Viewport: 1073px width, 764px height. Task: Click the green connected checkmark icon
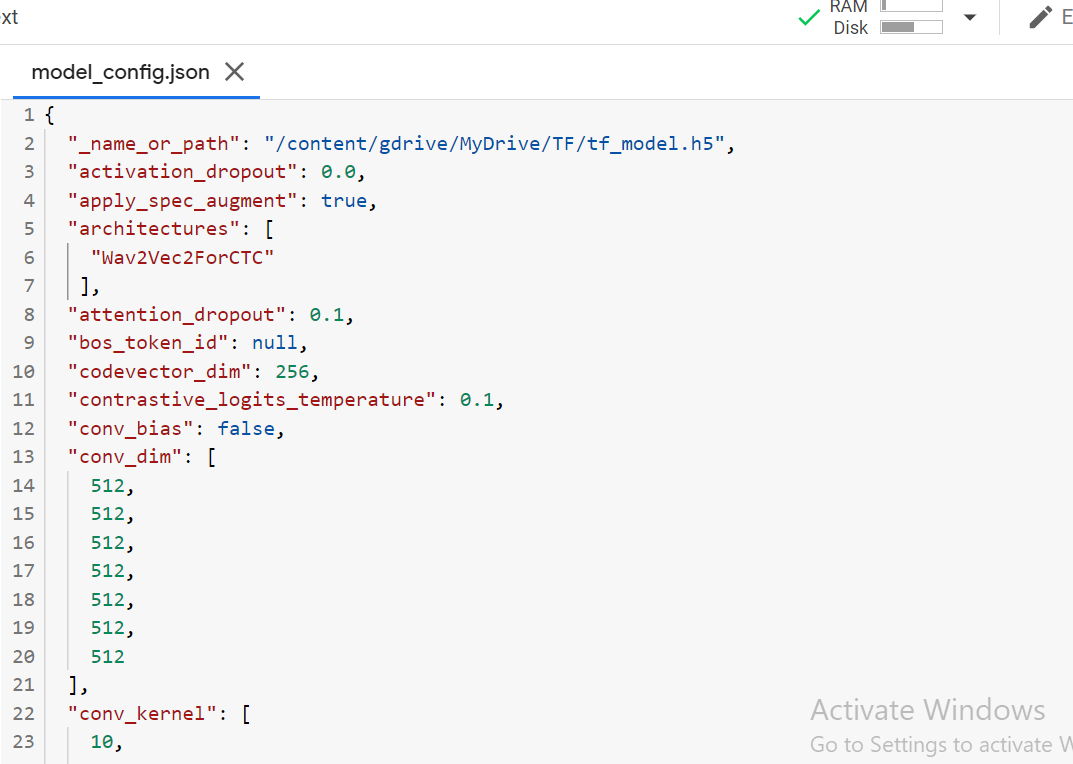[809, 18]
